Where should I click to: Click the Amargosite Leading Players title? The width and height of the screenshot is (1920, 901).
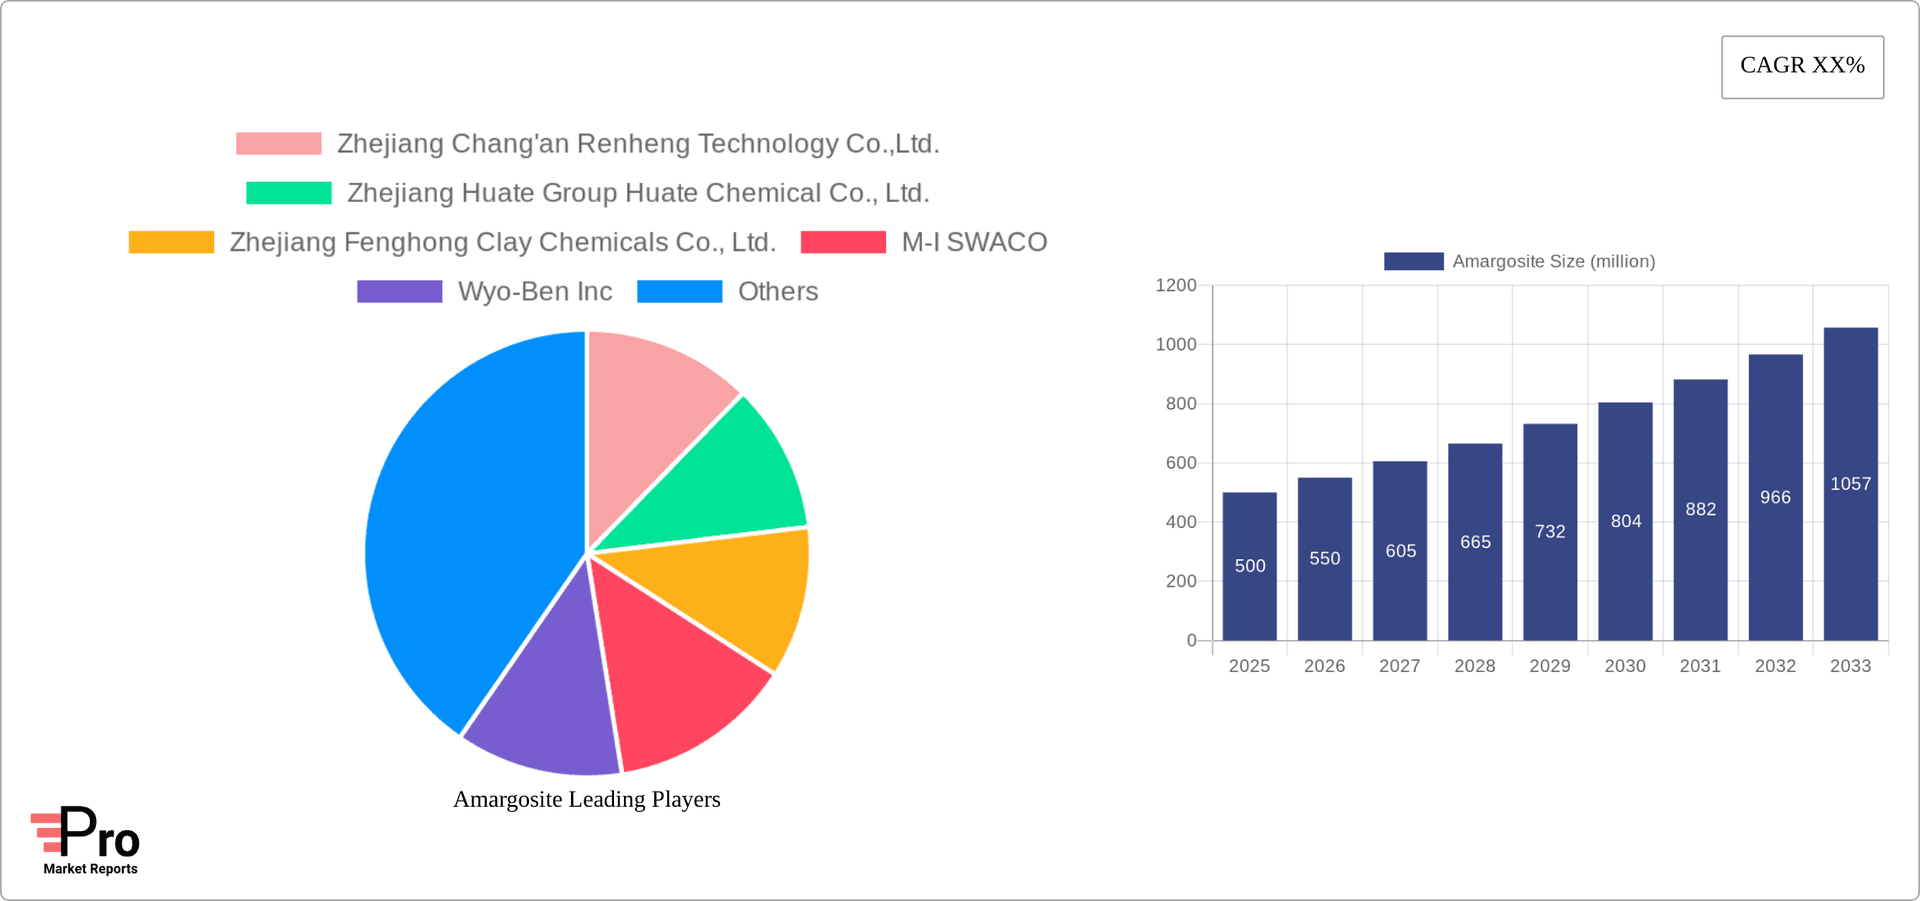587,799
